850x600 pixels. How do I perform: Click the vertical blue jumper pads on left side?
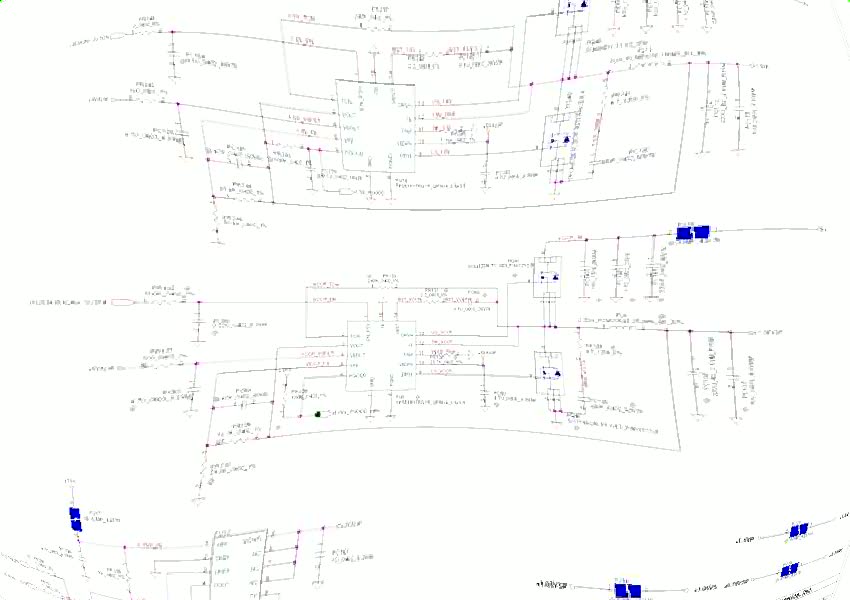[x=75, y=519]
